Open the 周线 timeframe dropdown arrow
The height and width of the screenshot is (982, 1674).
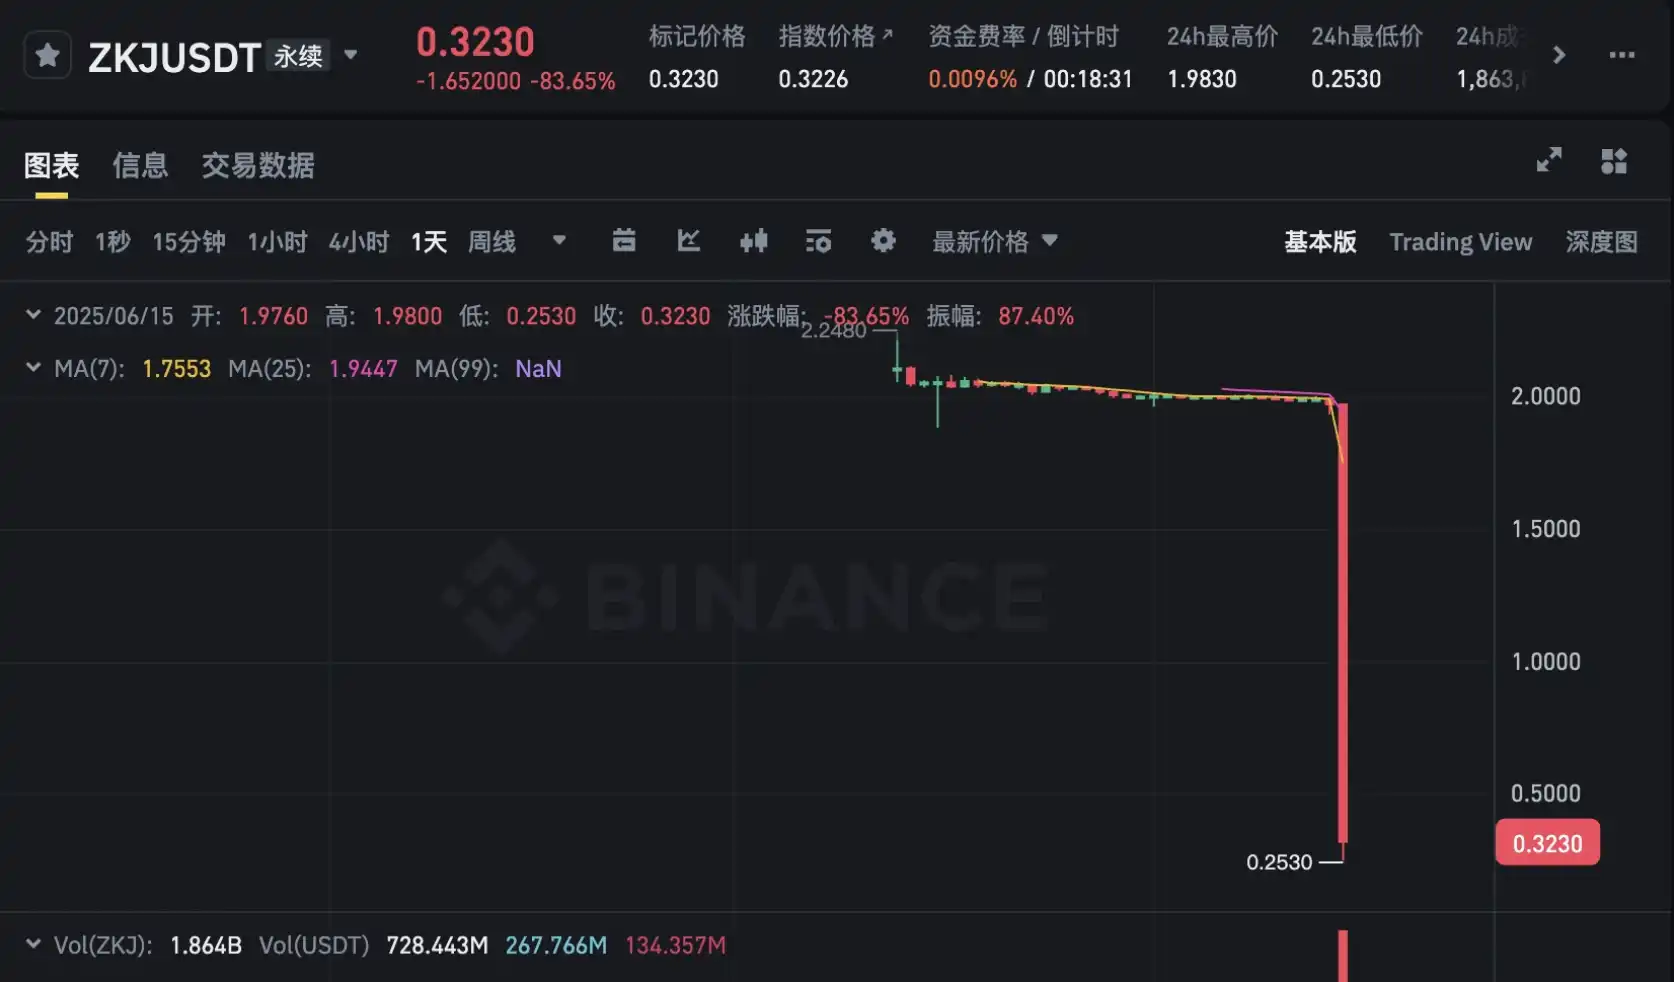coord(559,241)
